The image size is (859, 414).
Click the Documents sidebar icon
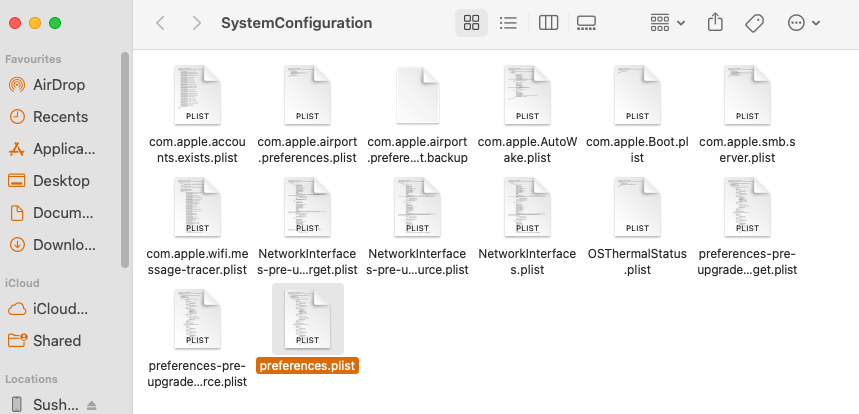coord(17,212)
